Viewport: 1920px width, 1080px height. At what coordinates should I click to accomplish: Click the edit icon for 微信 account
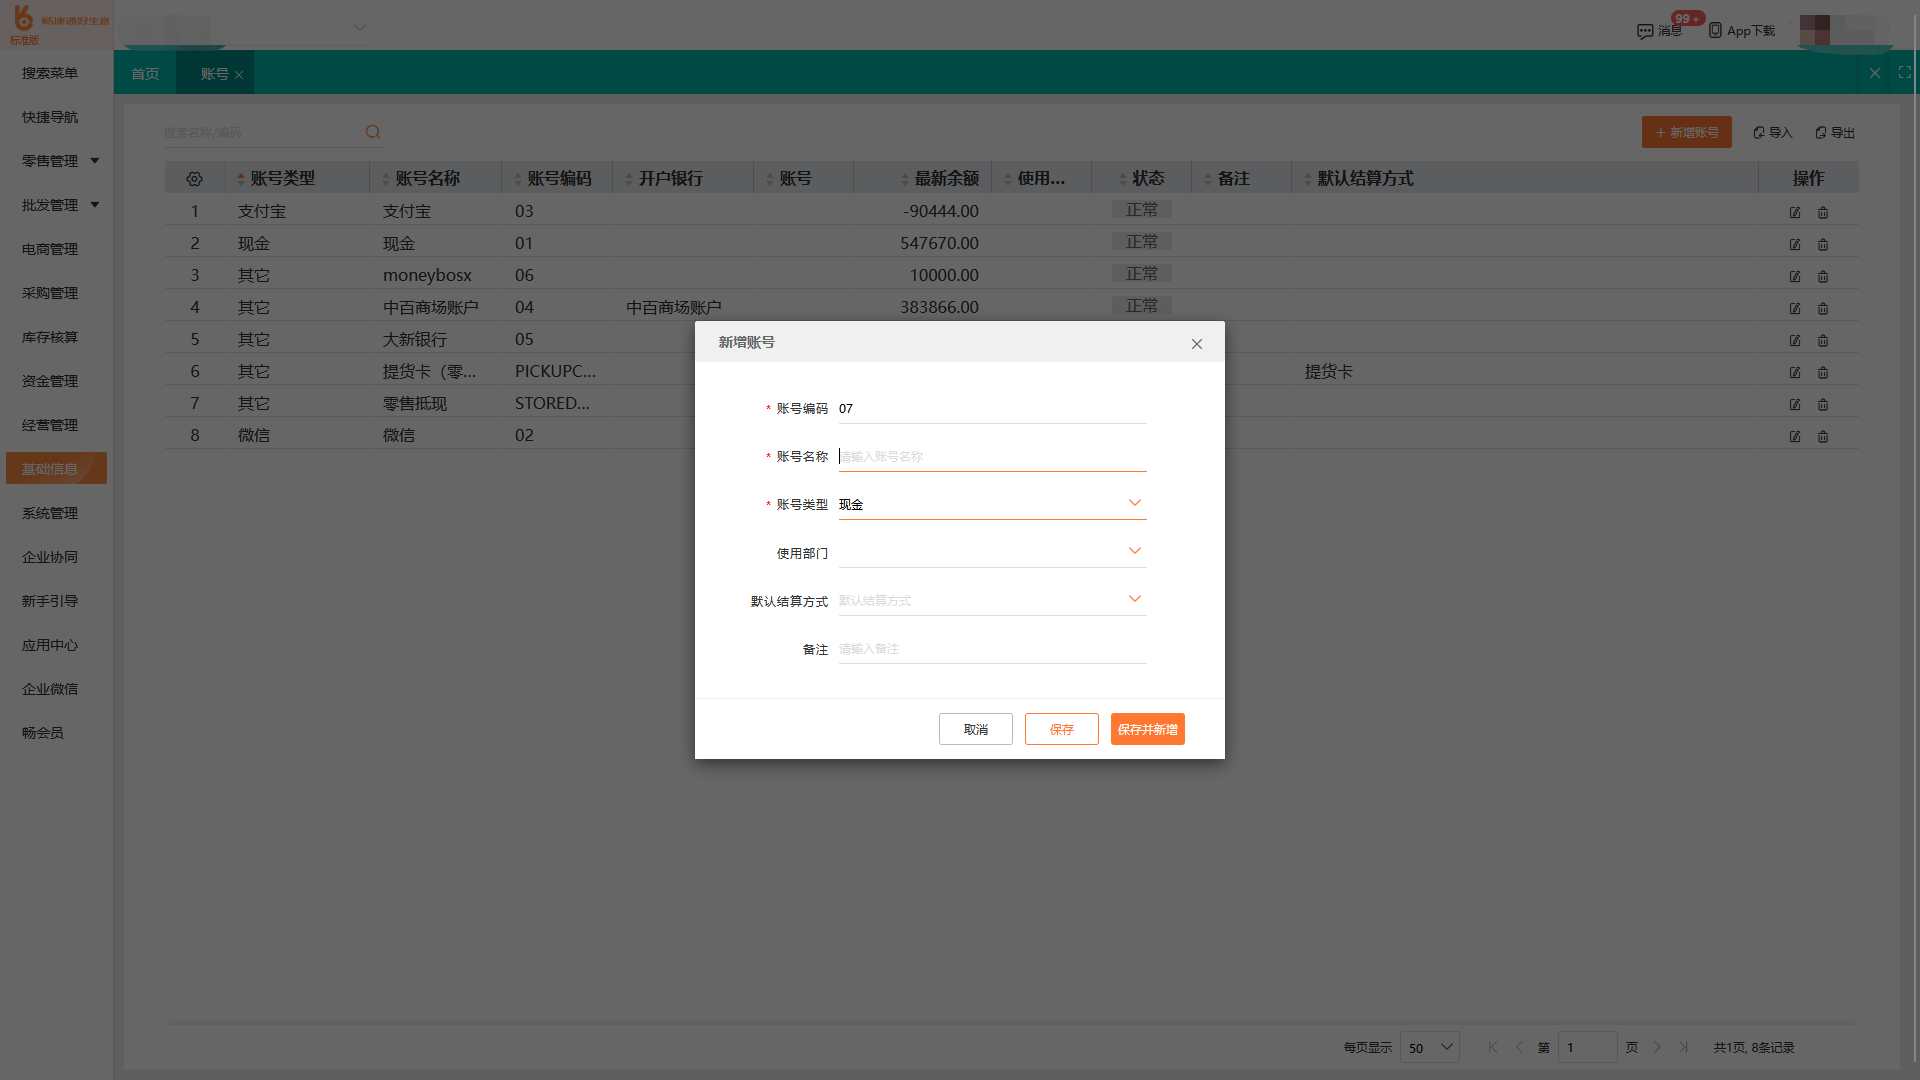tap(1795, 436)
